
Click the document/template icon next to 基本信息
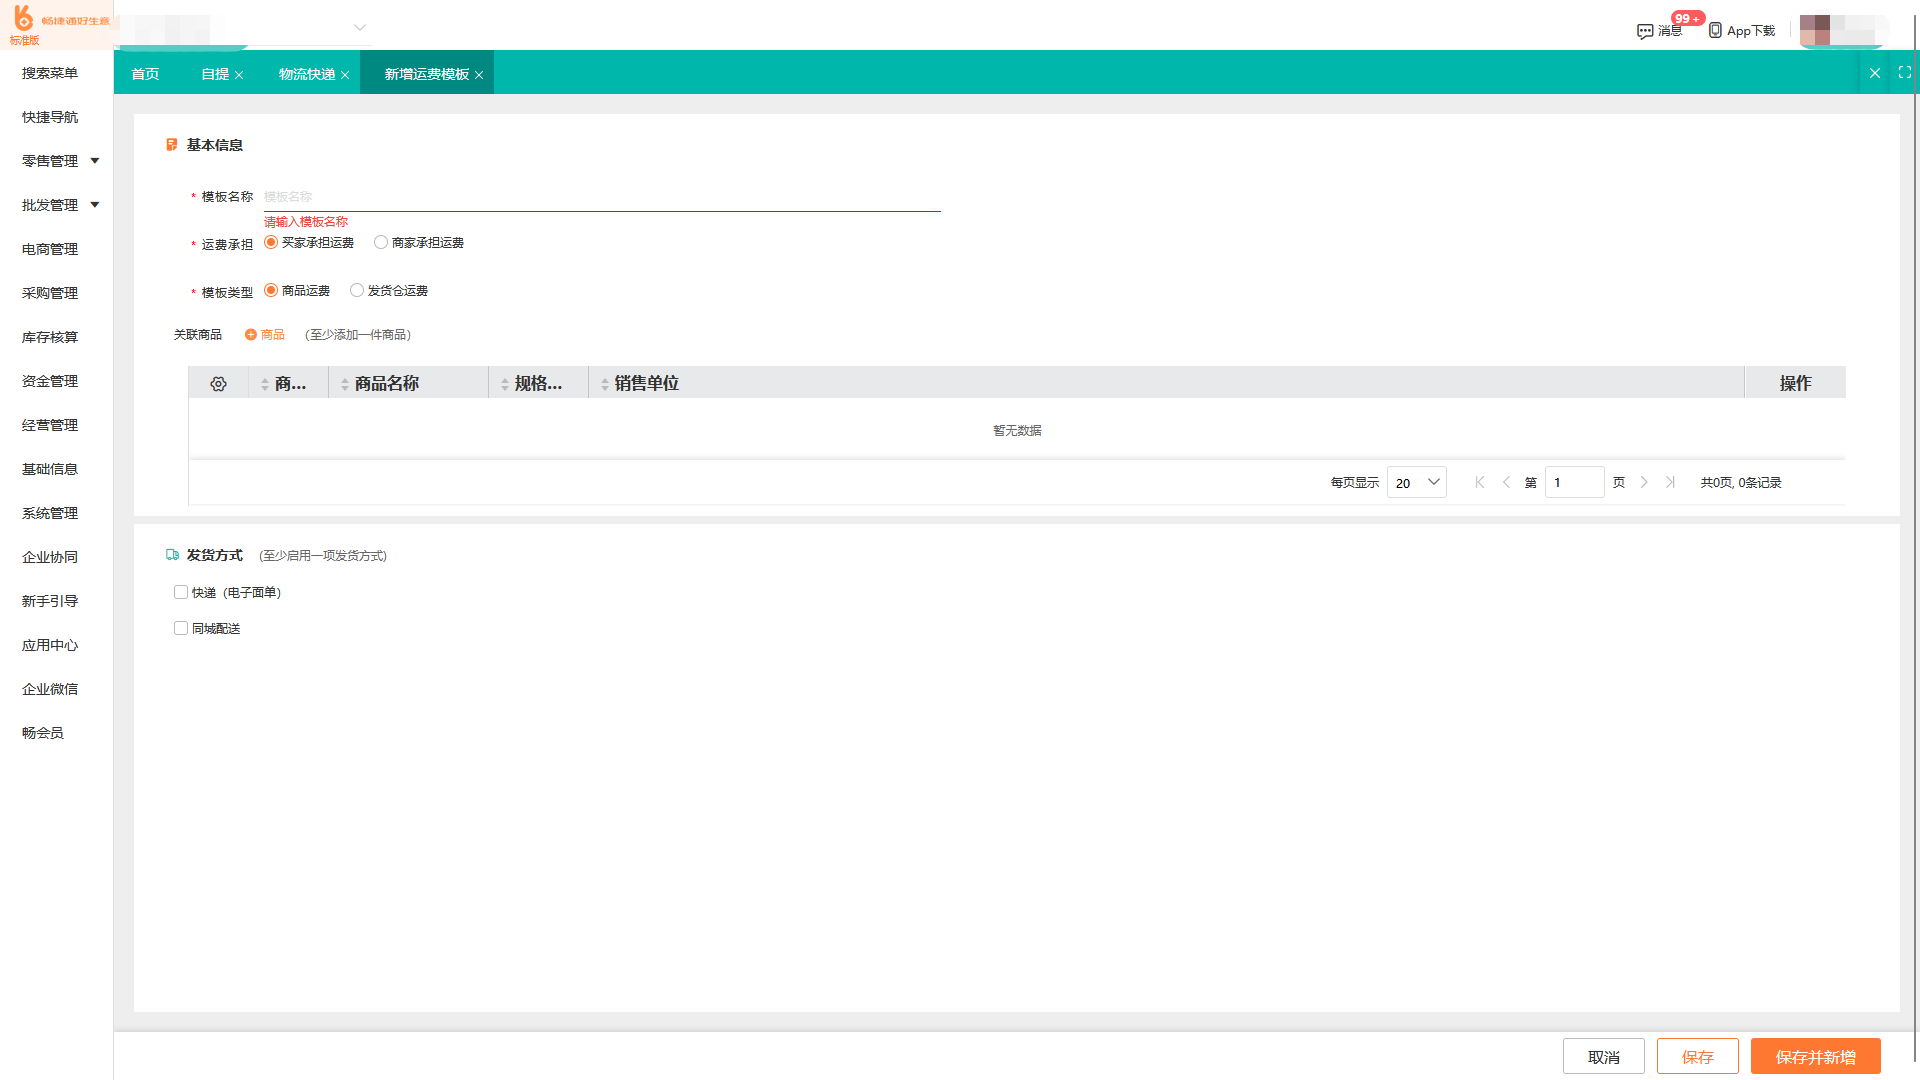coord(173,144)
